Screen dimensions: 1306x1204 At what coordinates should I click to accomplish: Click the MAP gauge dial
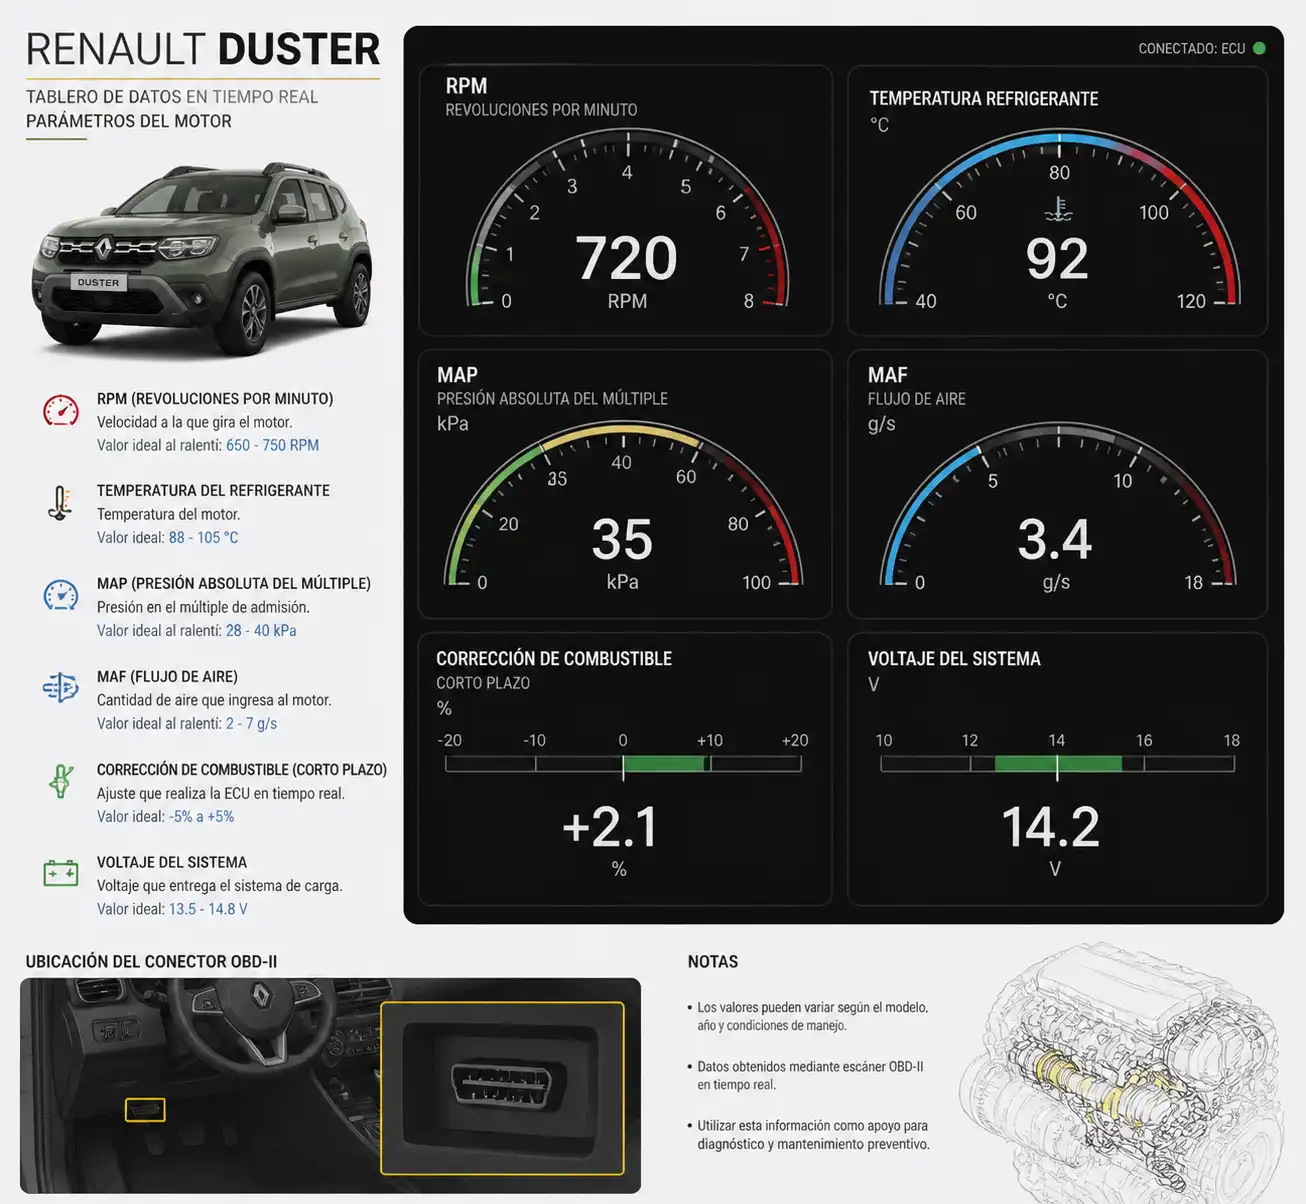(x=622, y=506)
